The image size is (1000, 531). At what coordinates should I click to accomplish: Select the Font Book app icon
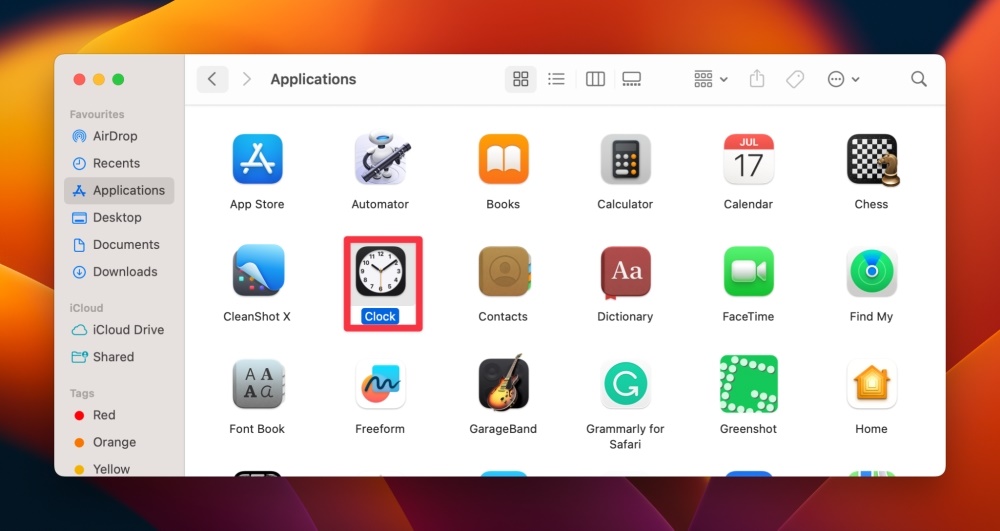tap(258, 384)
